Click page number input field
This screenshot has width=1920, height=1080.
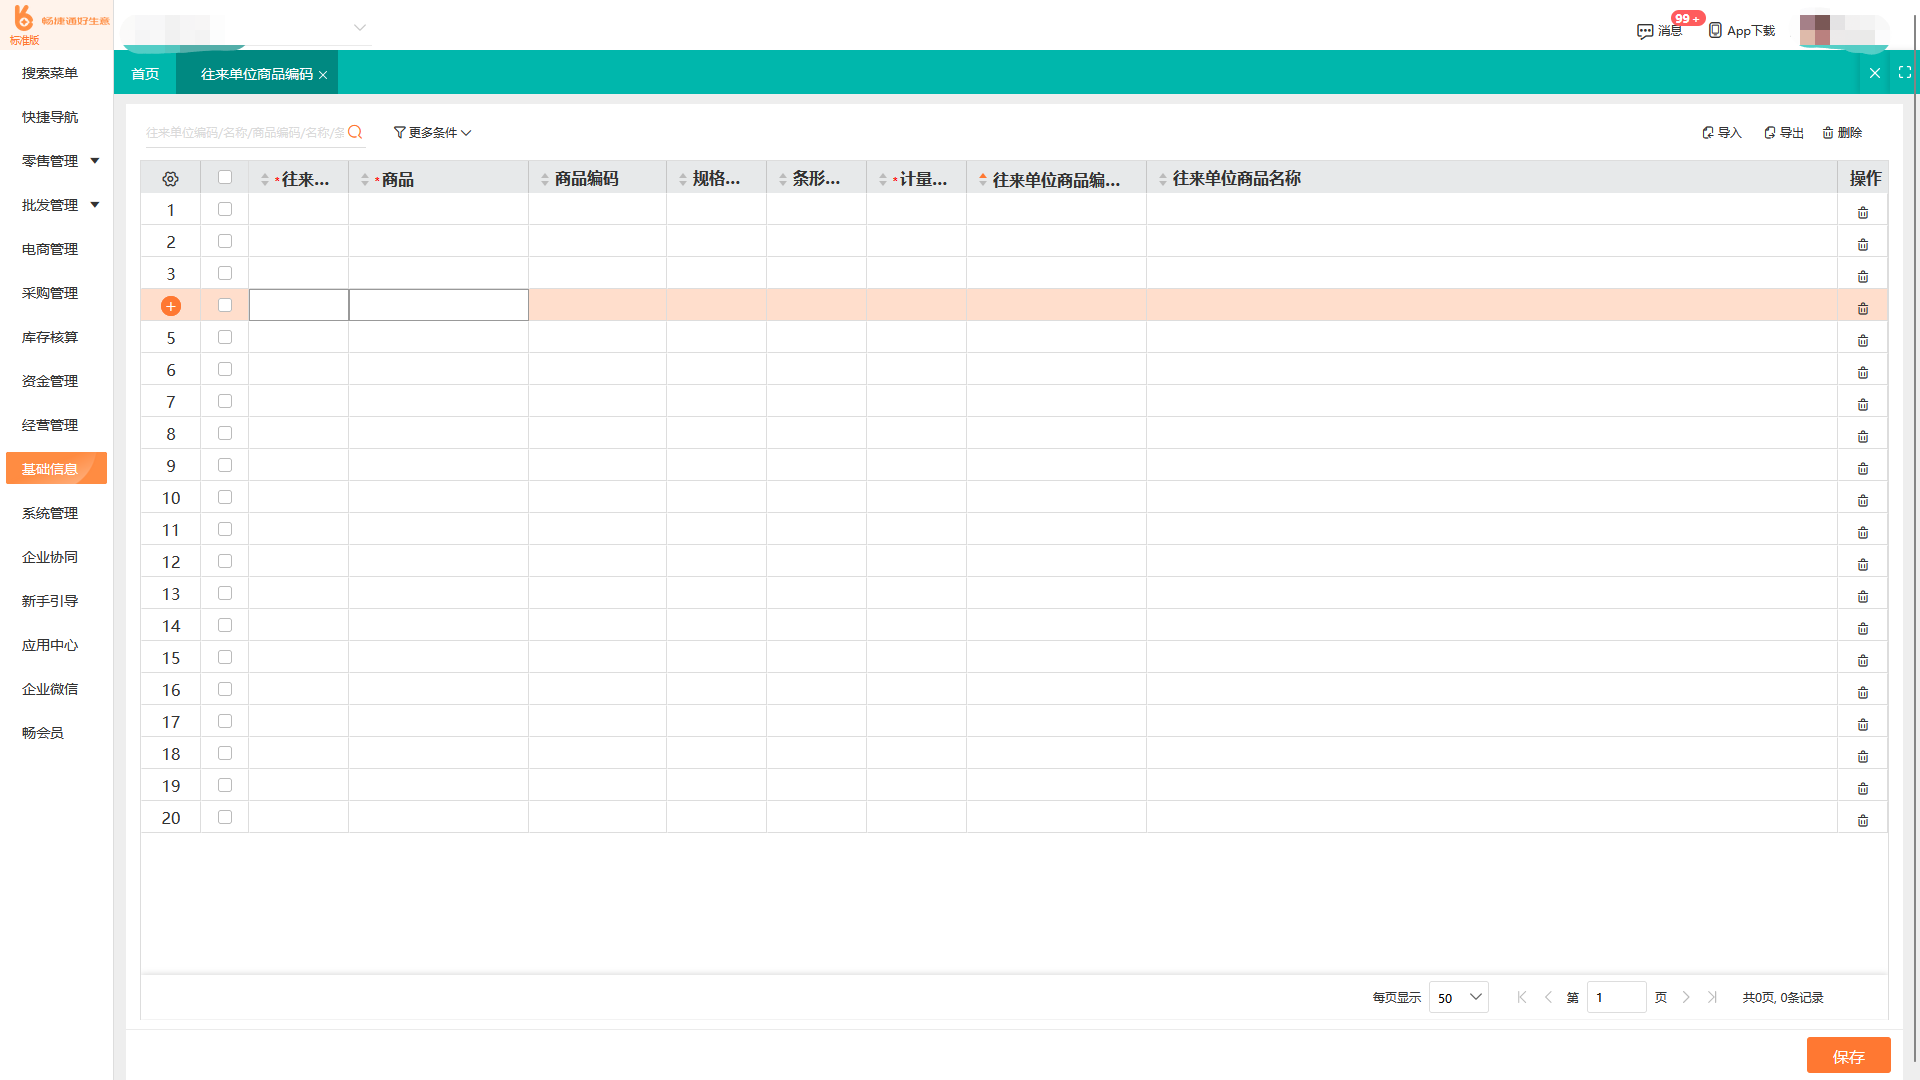tap(1615, 997)
